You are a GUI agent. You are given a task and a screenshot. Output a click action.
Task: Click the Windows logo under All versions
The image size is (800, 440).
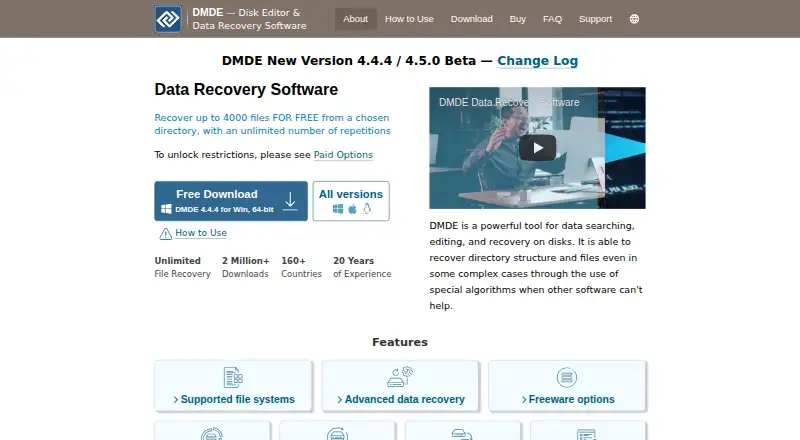click(x=338, y=209)
